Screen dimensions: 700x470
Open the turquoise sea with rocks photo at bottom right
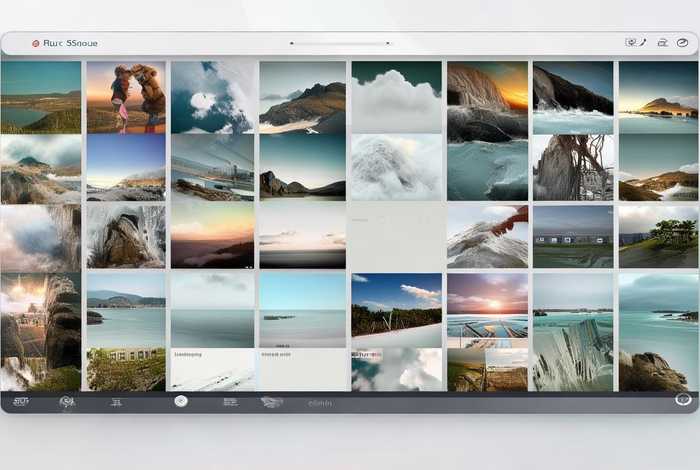tap(659, 332)
